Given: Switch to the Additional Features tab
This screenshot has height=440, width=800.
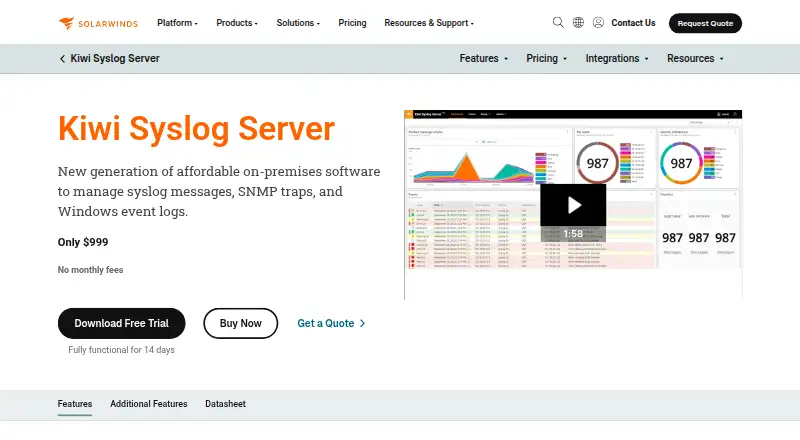Looking at the screenshot, I should click(148, 404).
